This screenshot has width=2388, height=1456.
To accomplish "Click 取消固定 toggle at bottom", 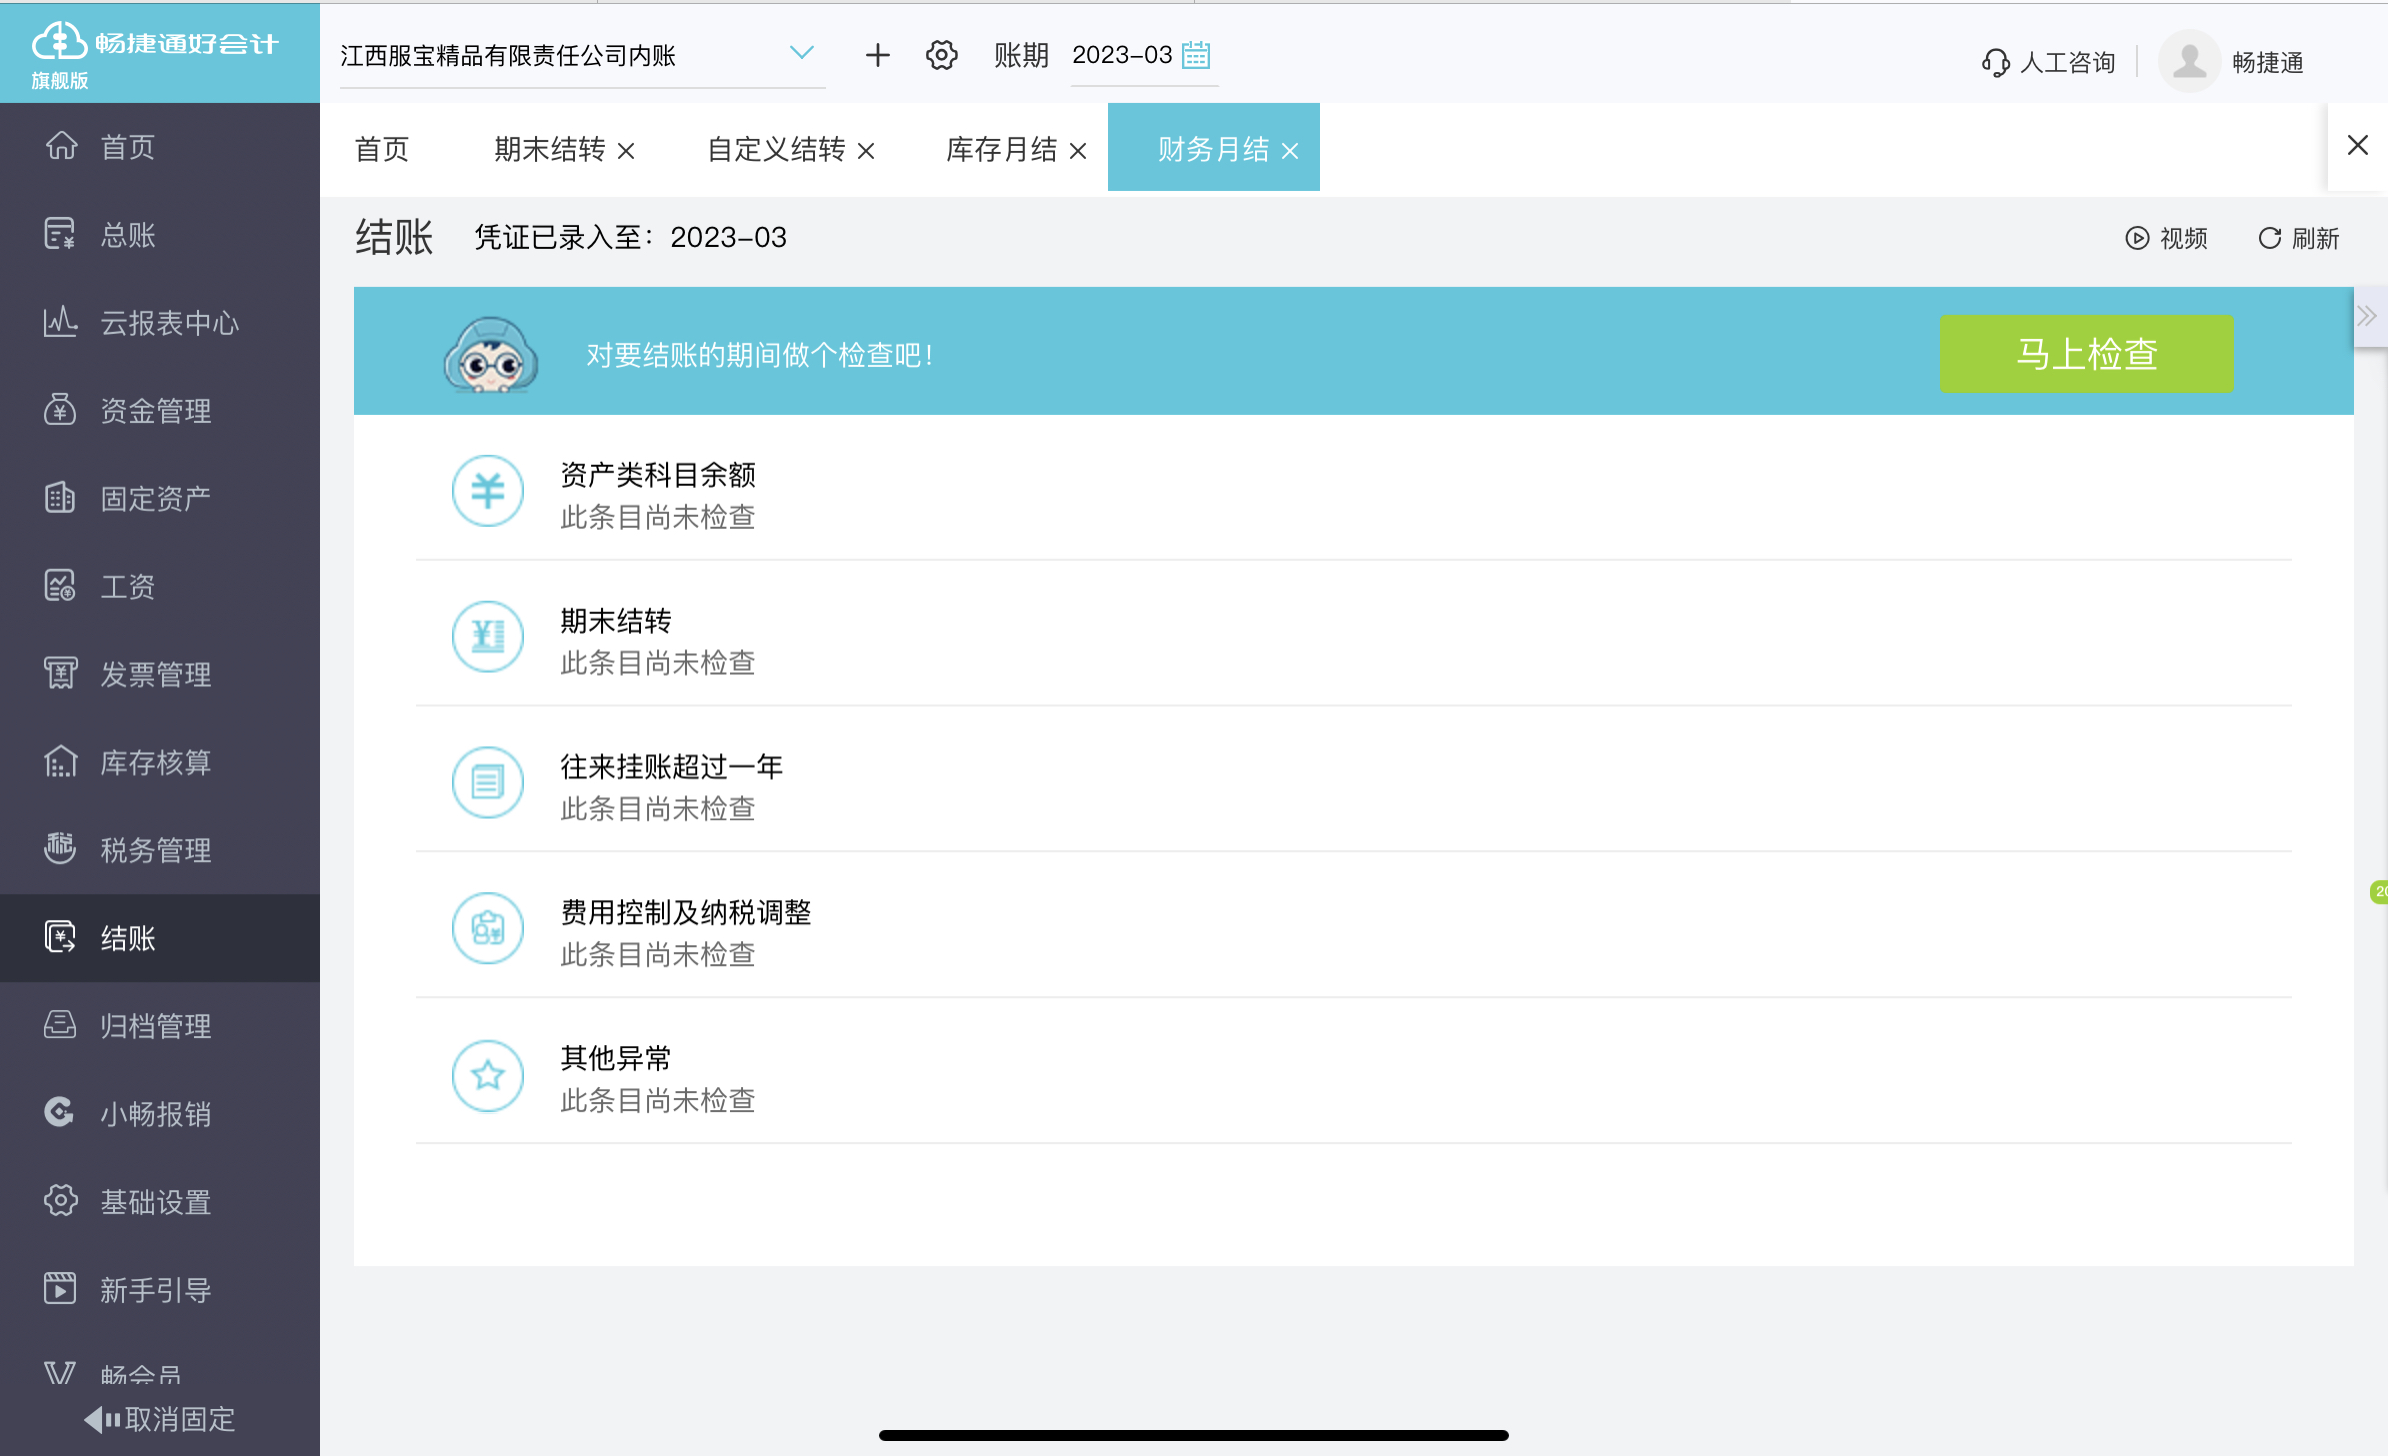I will [160, 1420].
